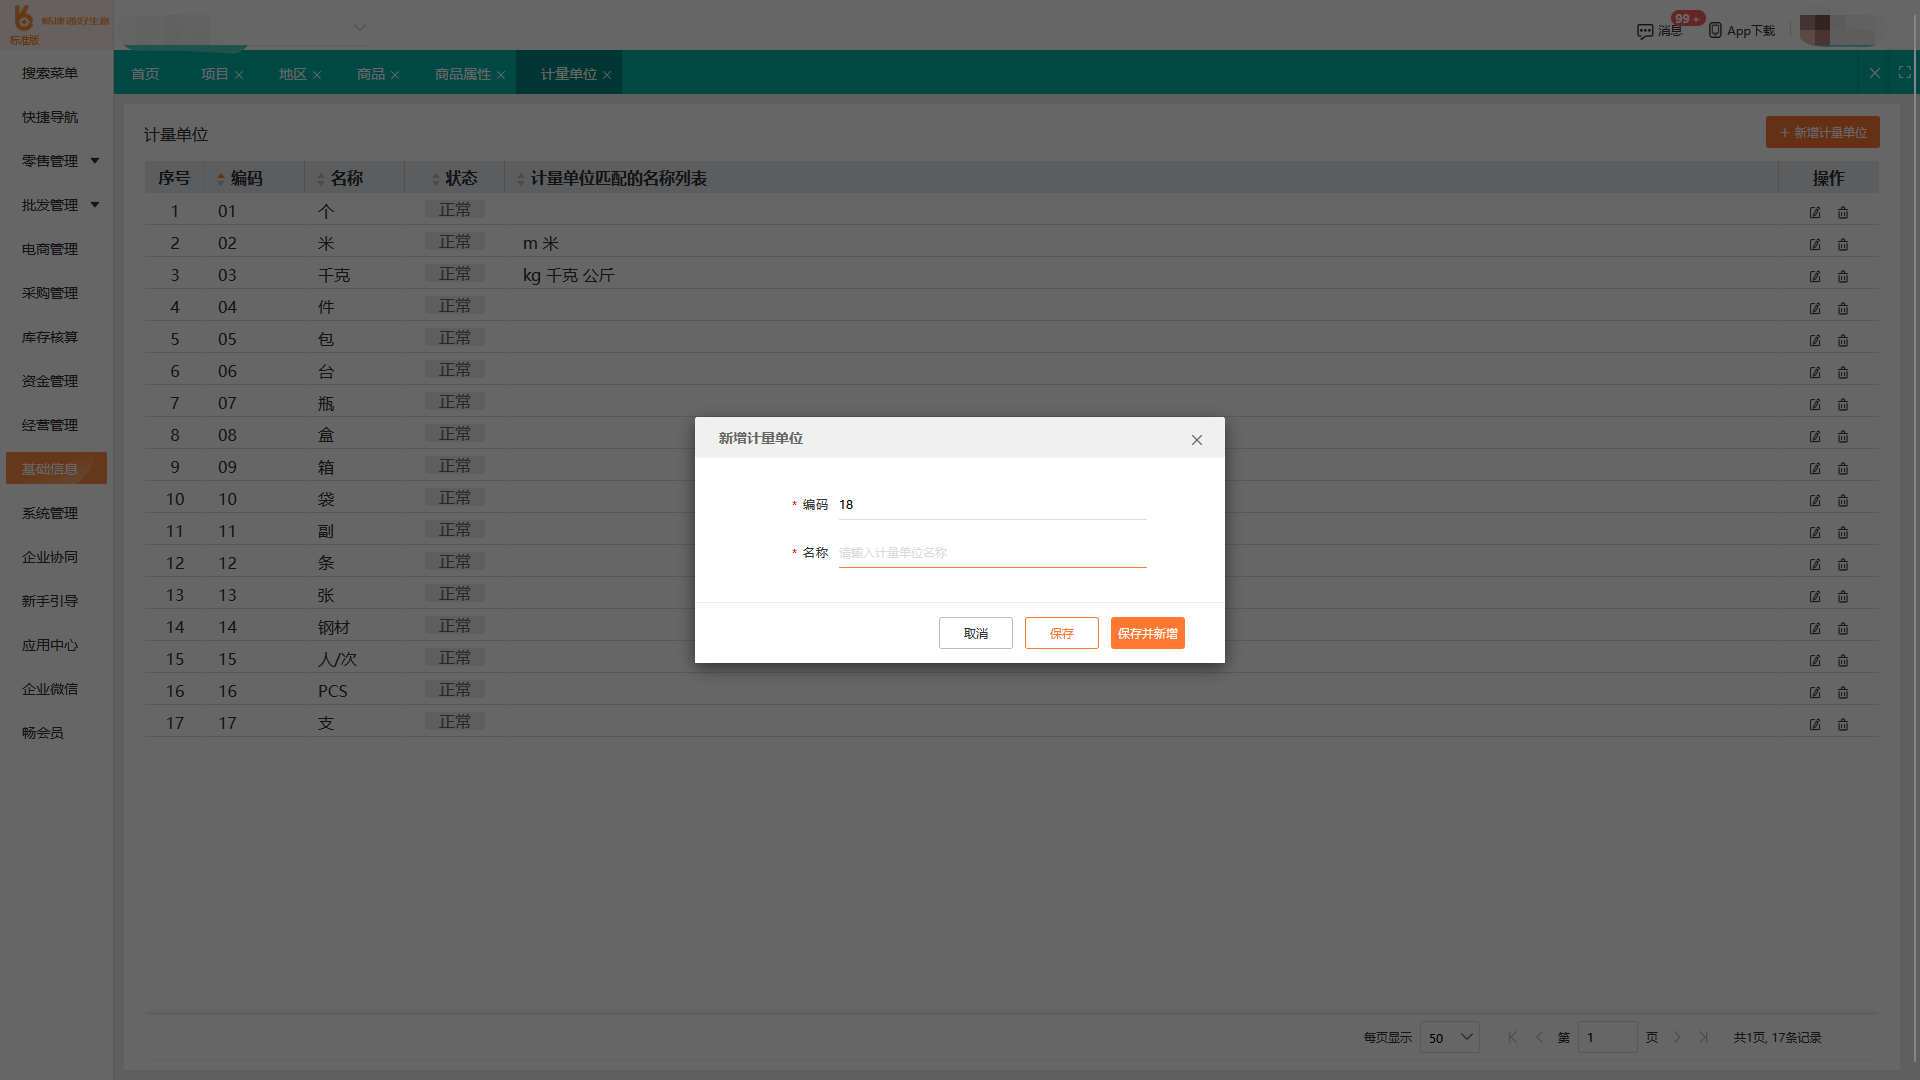The width and height of the screenshot is (1920, 1080).
Task: Click 保存并新增 button in dialog
Action: tap(1145, 633)
